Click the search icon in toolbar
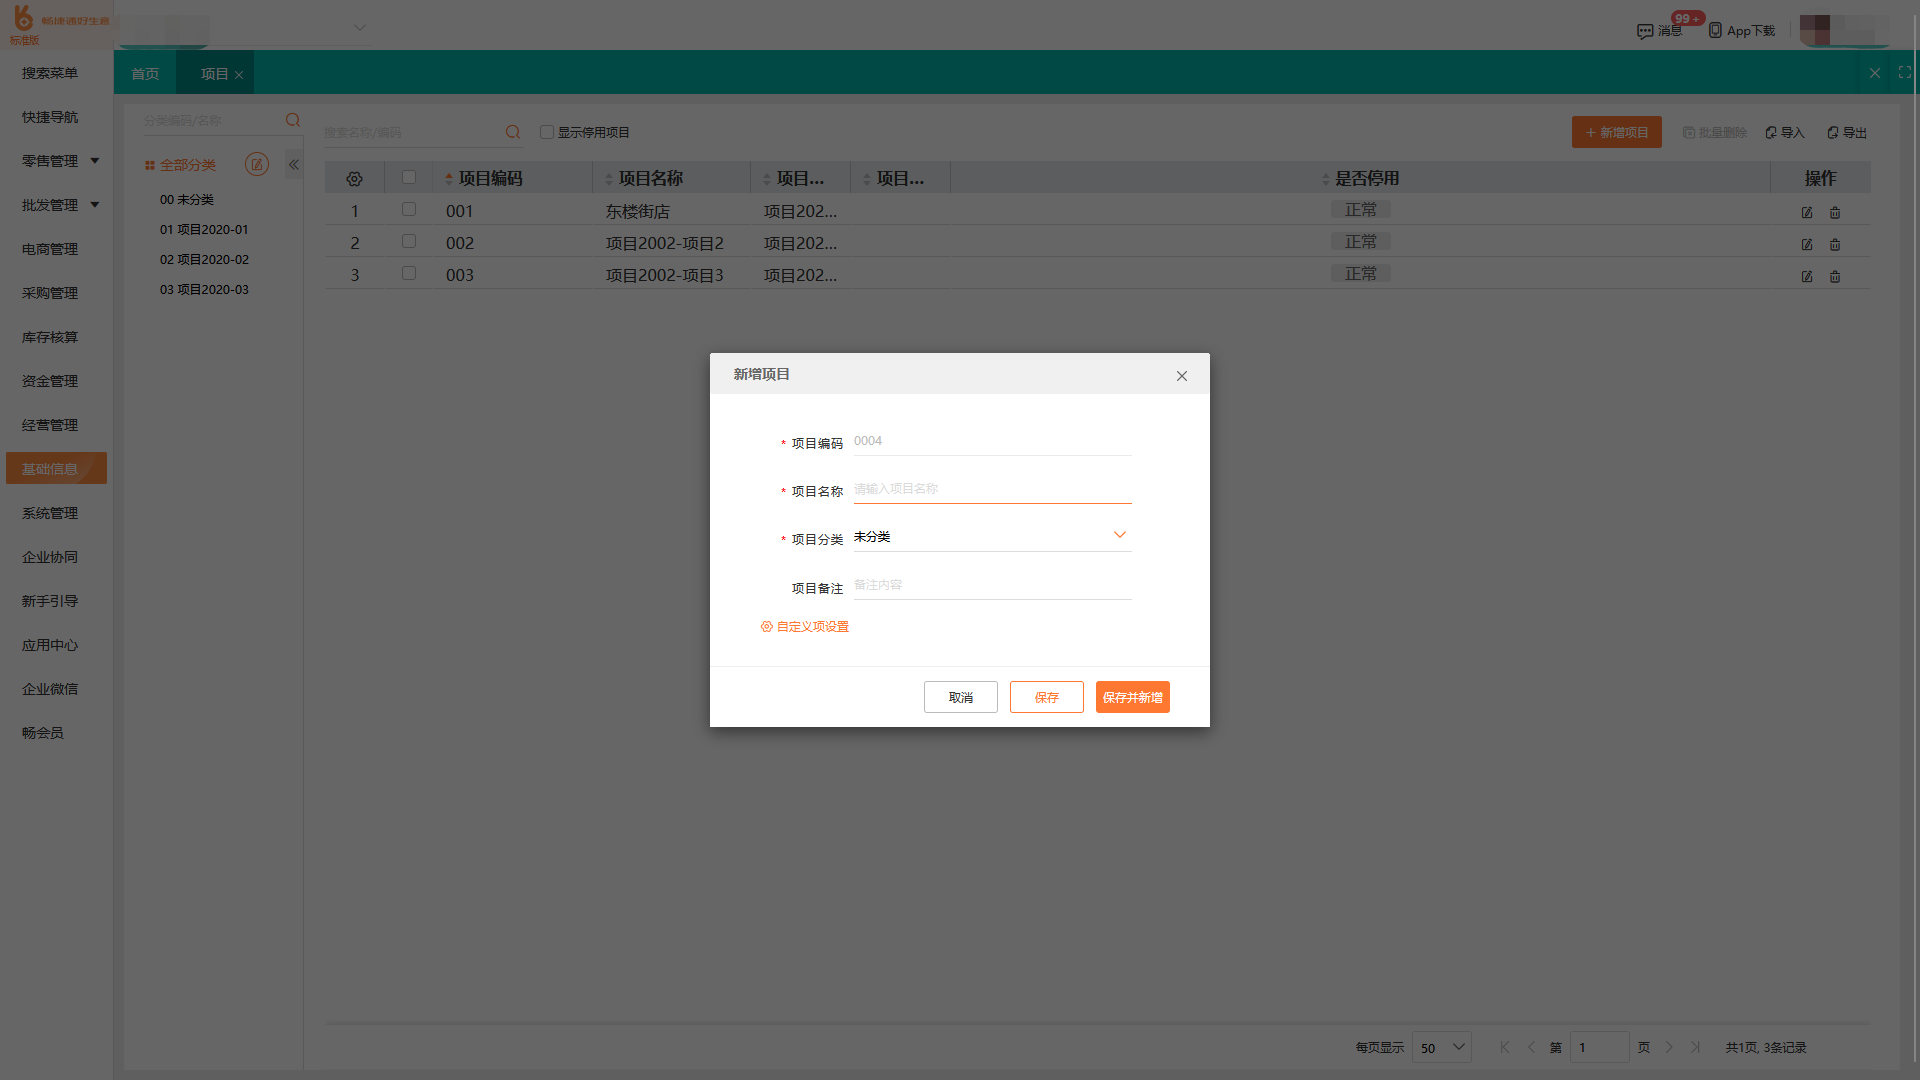Image resolution: width=1920 pixels, height=1080 pixels. click(x=513, y=132)
